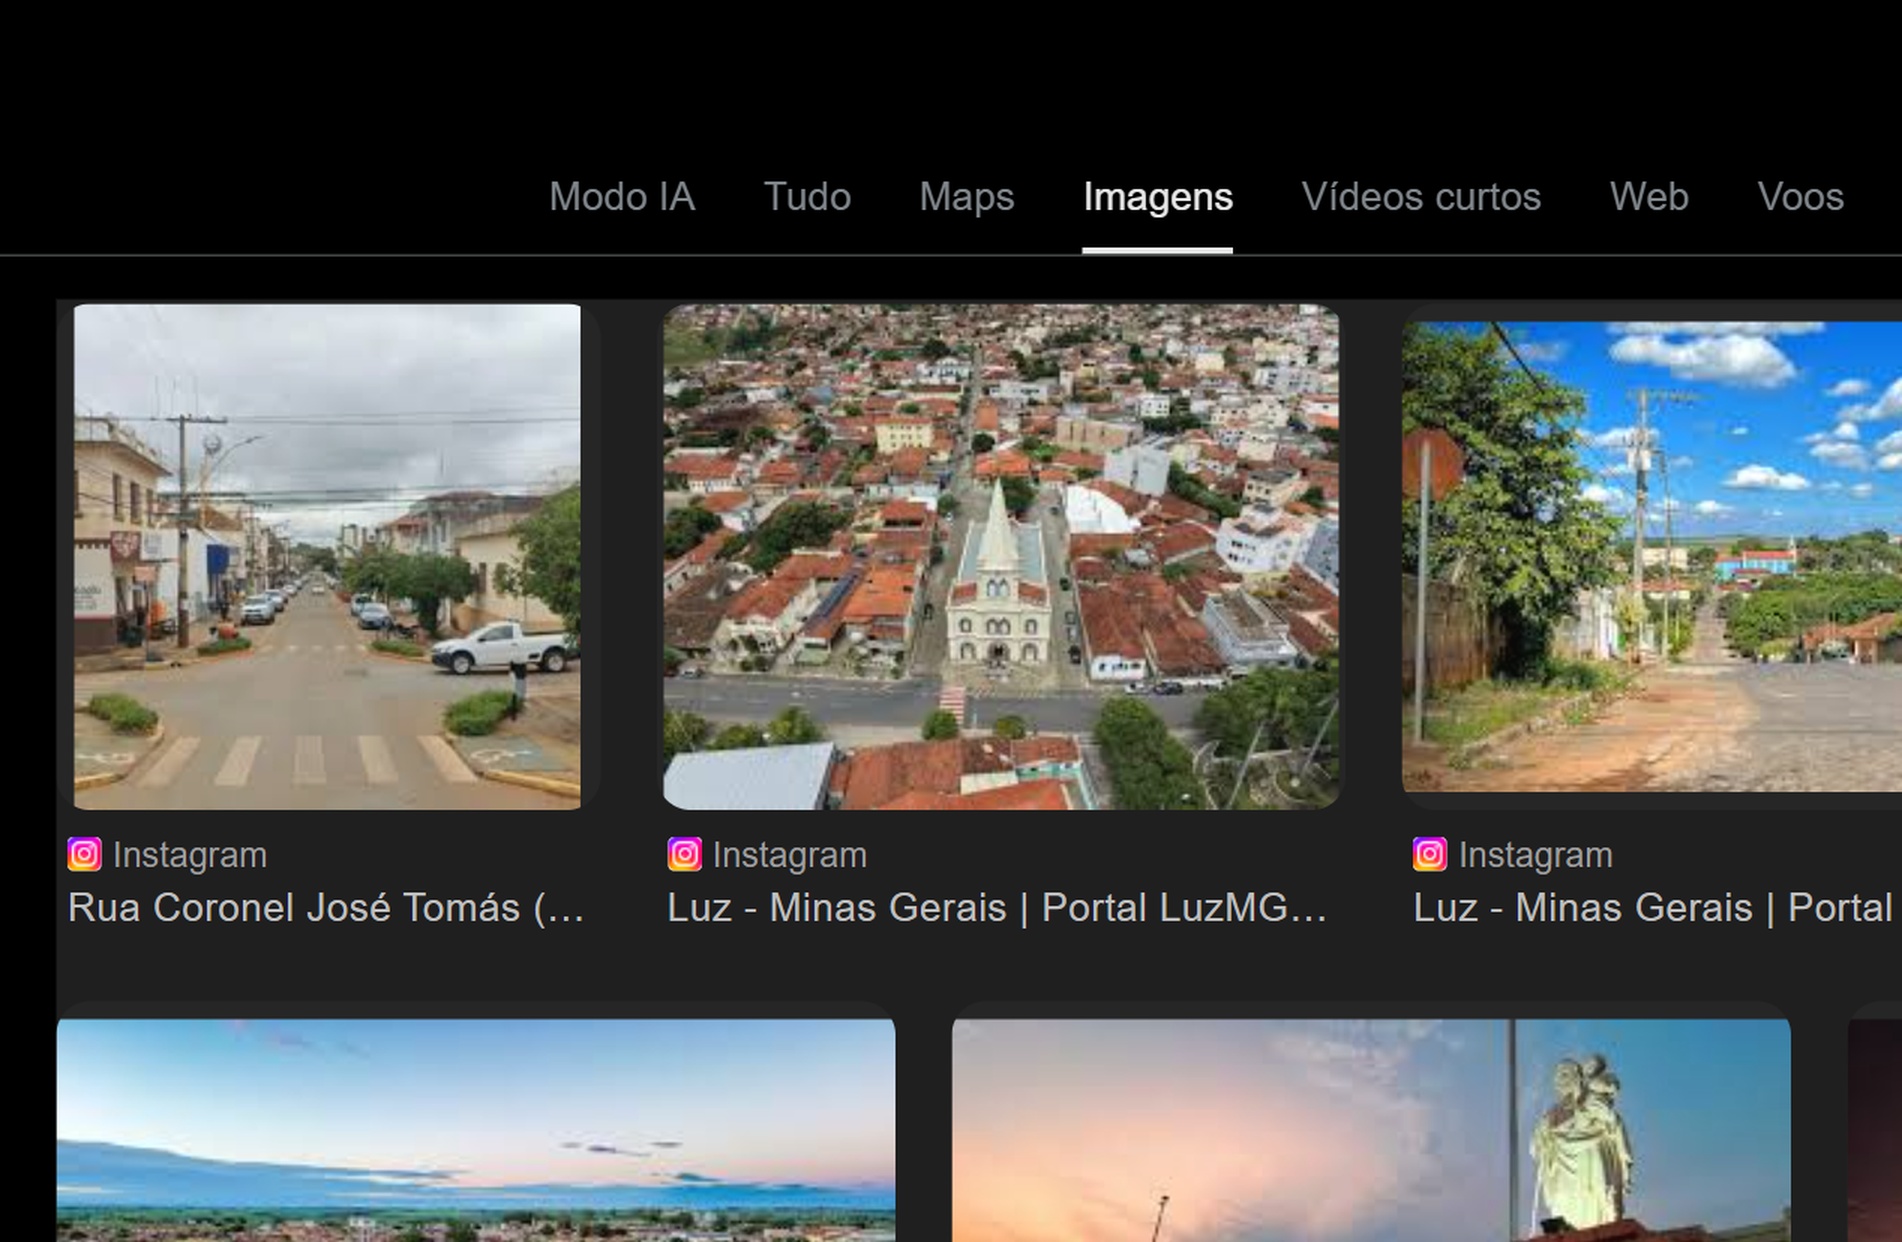Switch to the Web tab
The height and width of the screenshot is (1242, 1902).
[1648, 197]
